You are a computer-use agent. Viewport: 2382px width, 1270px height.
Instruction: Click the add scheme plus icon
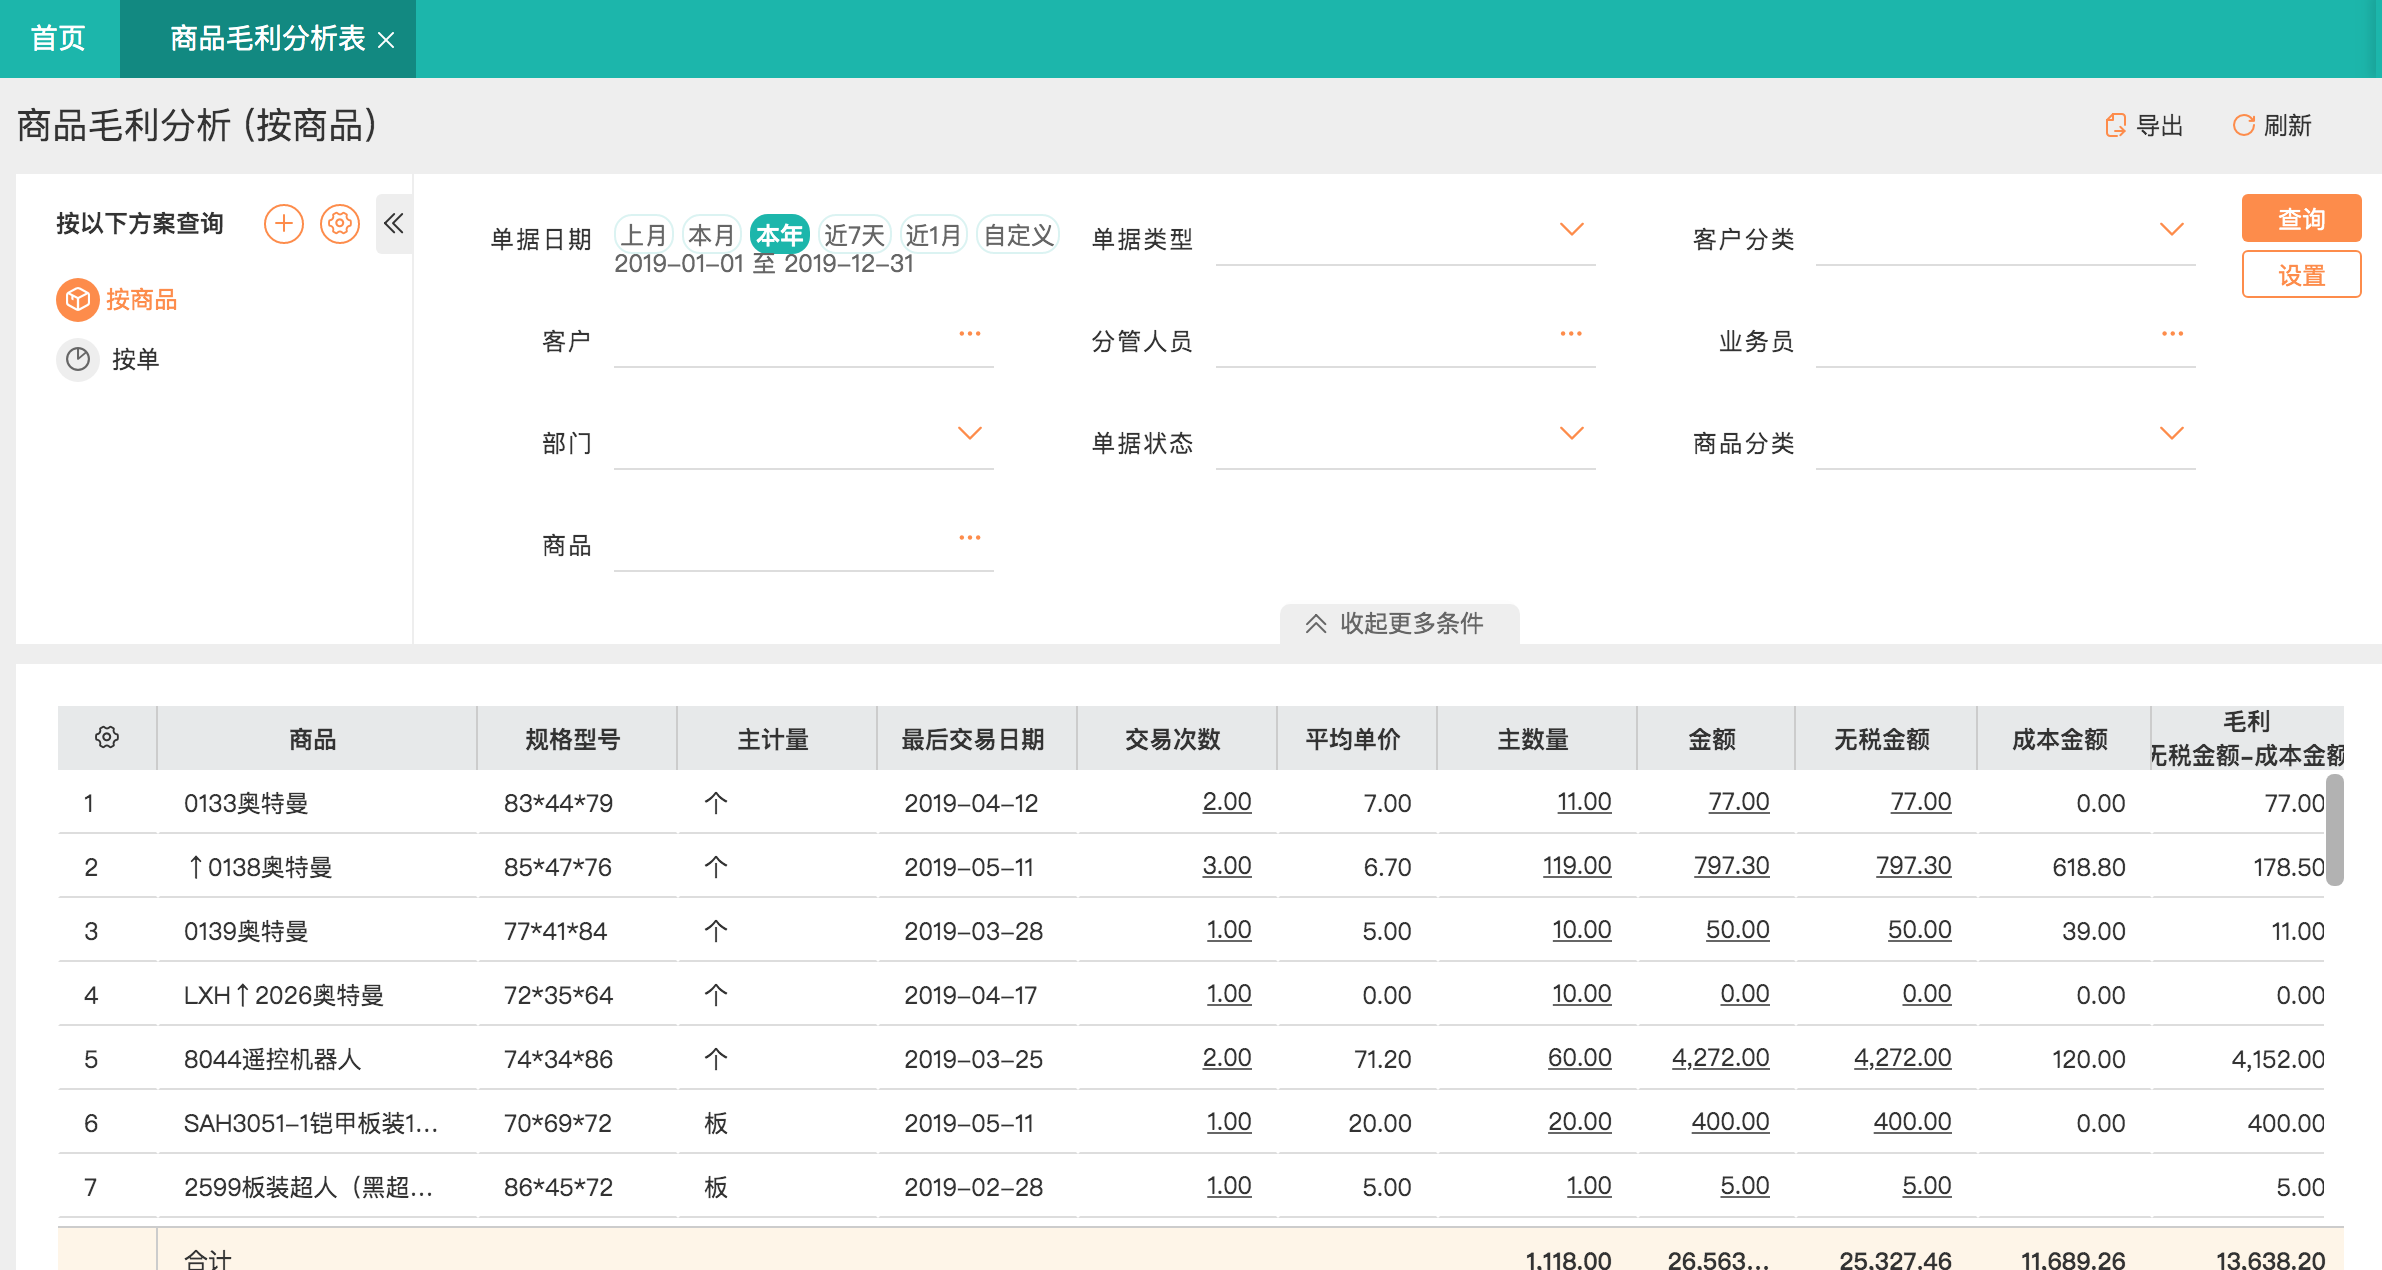click(284, 224)
